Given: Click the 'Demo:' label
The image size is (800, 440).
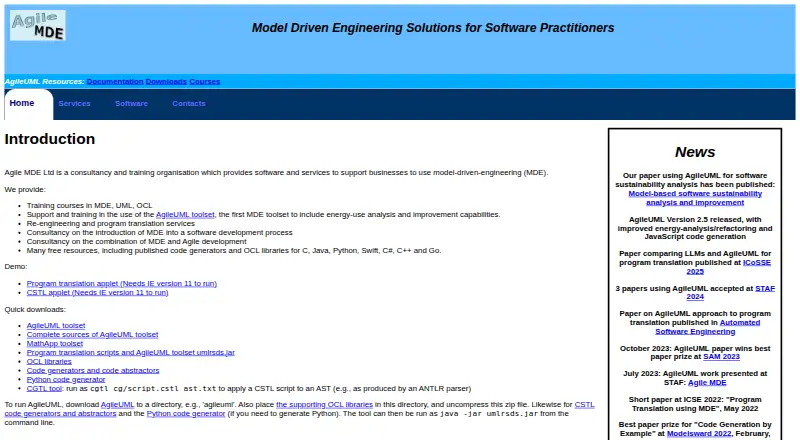Looking at the screenshot, I should (x=16, y=267).
